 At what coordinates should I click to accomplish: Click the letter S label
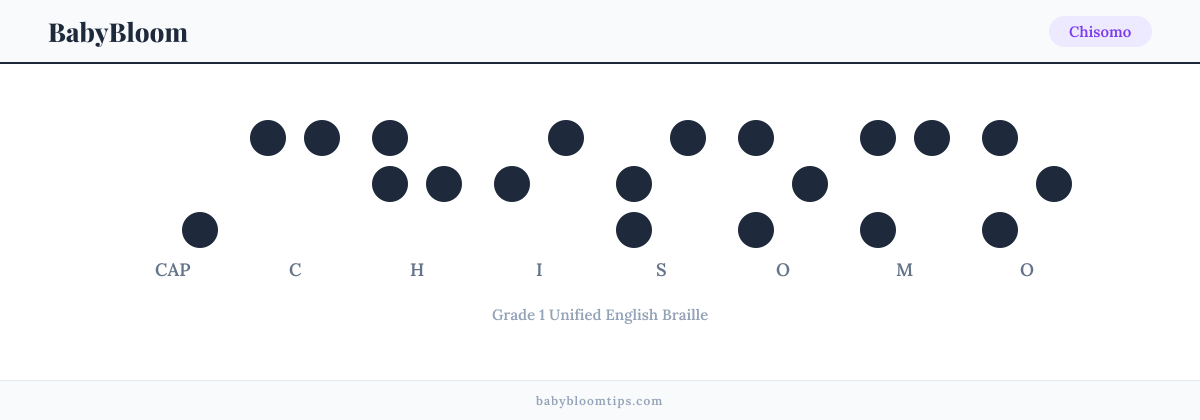pyautogui.click(x=661, y=270)
